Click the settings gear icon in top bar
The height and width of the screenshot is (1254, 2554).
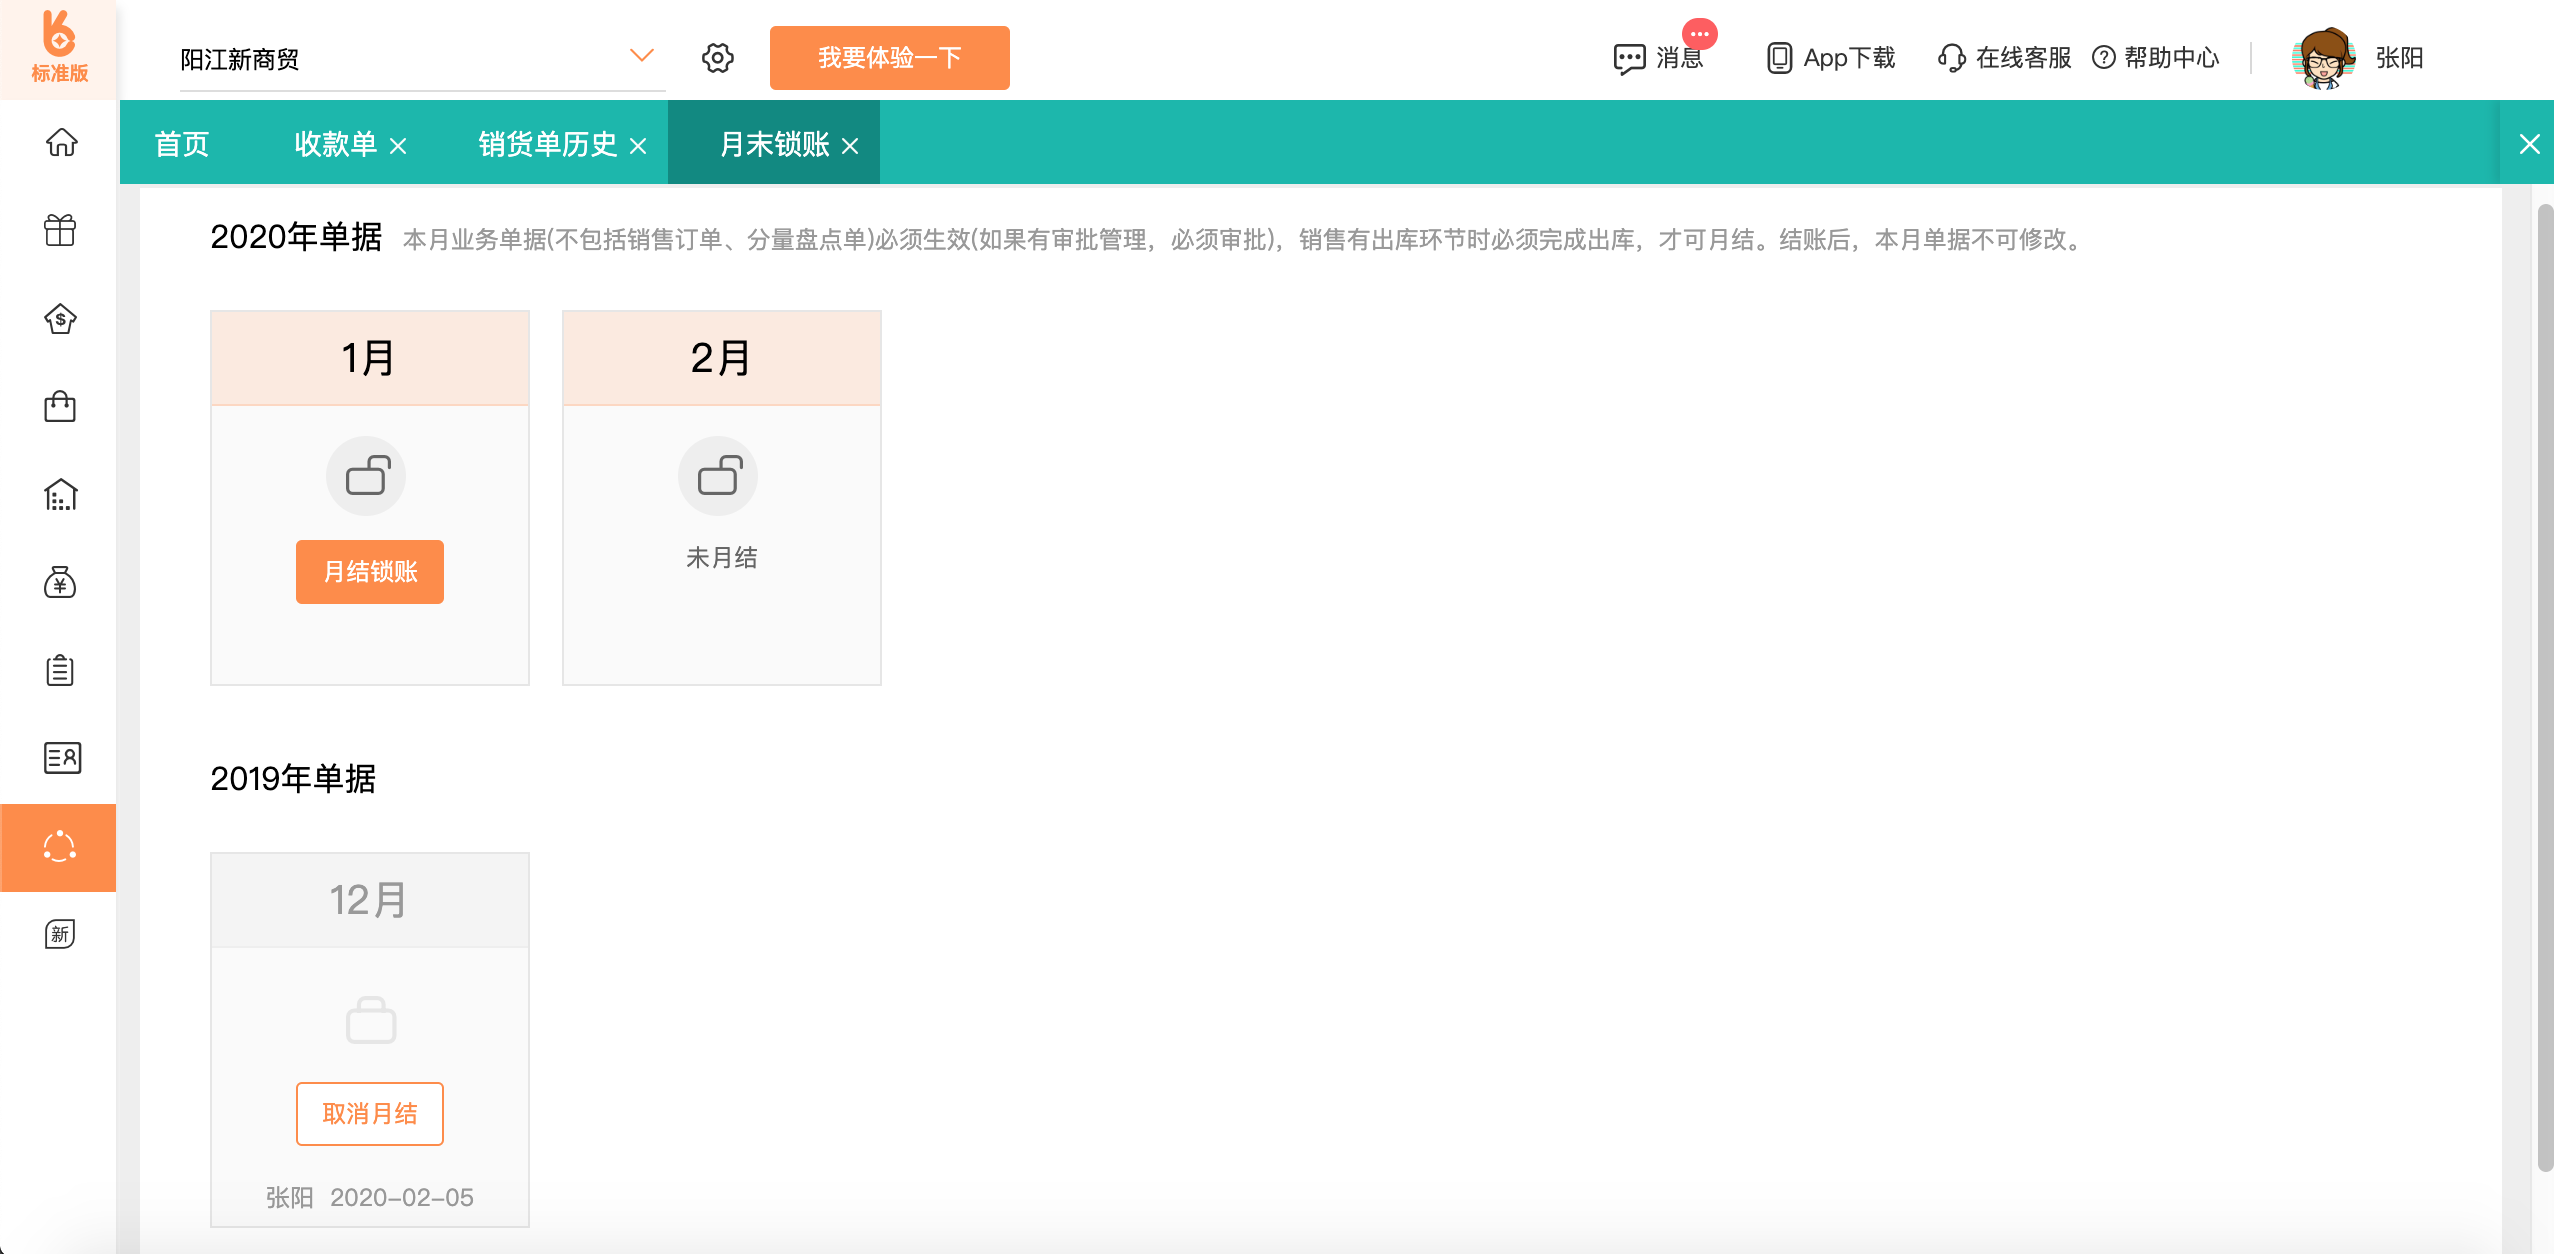click(x=717, y=59)
